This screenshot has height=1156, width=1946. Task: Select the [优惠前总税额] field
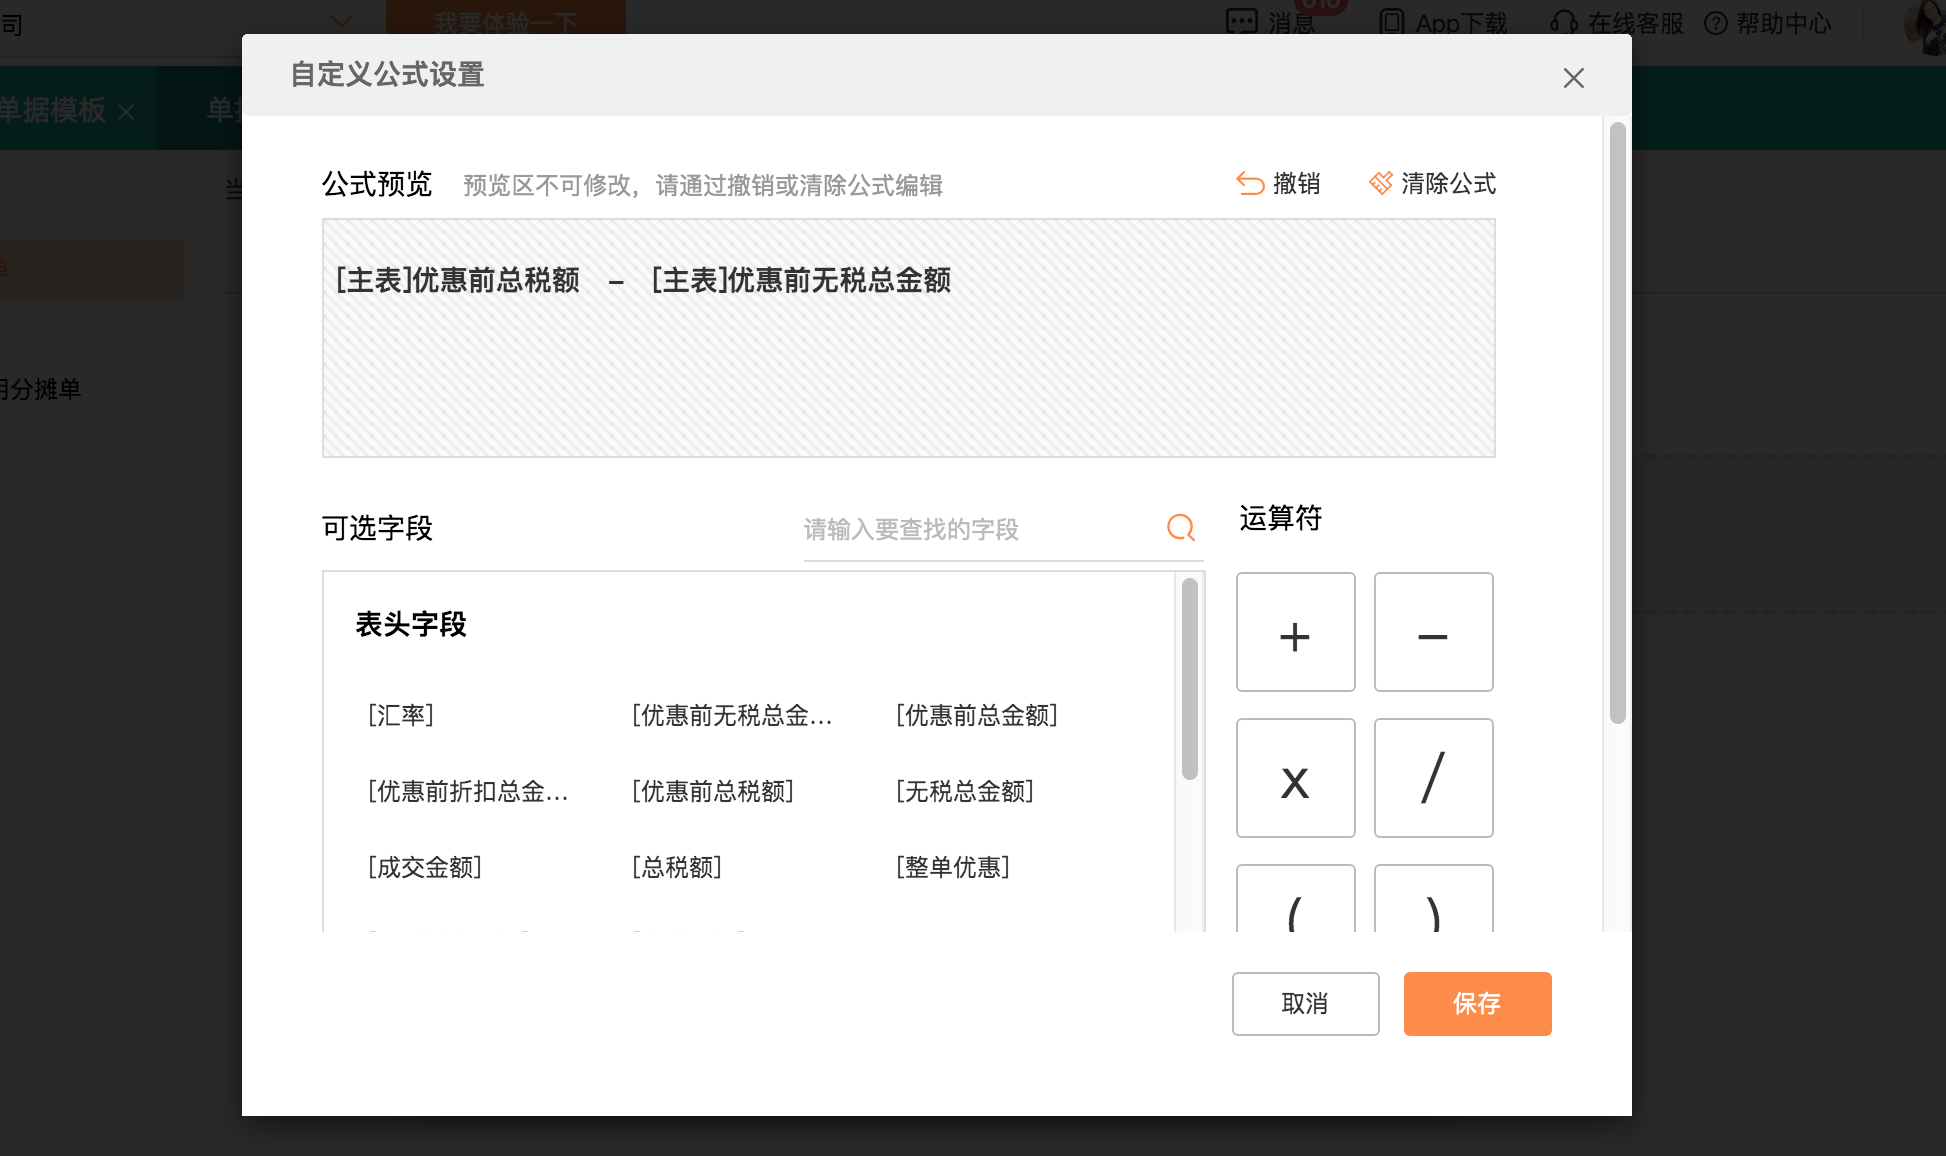712,790
